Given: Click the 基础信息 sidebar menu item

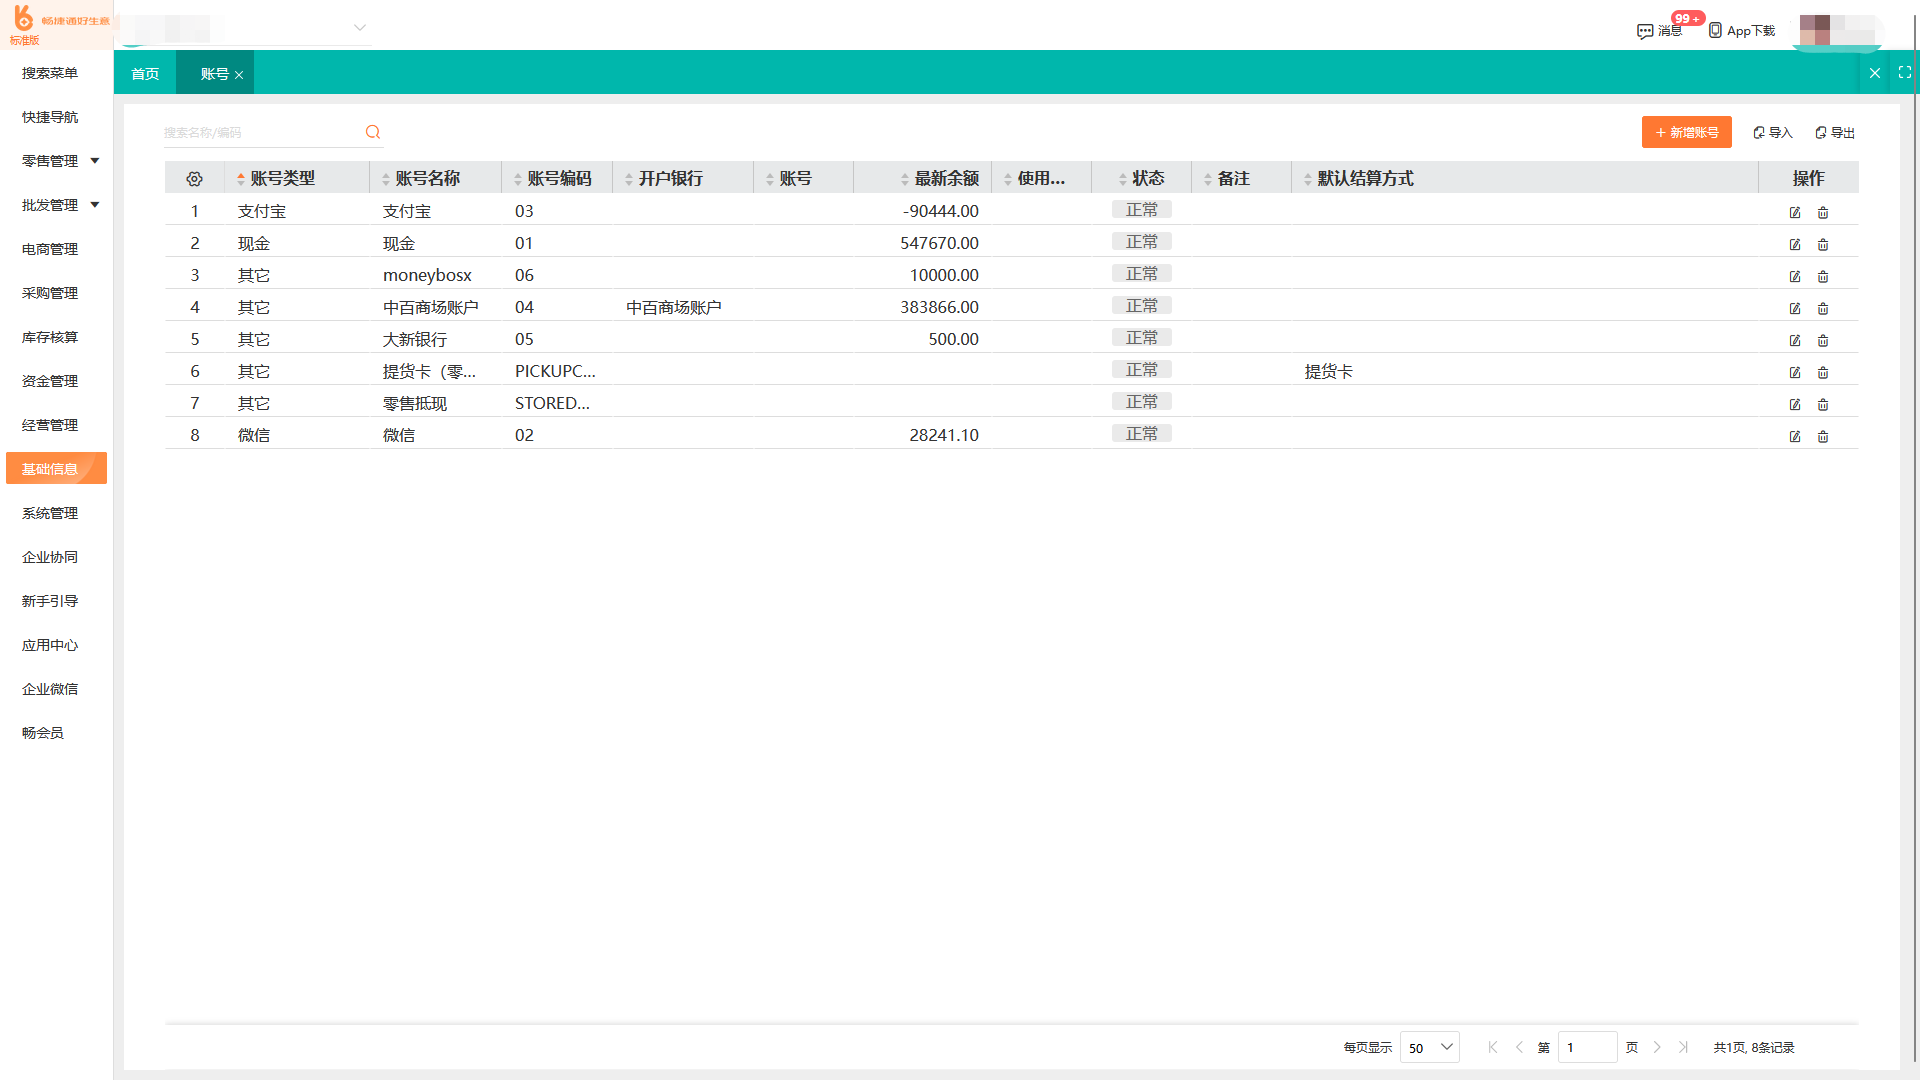Looking at the screenshot, I should click(x=54, y=468).
